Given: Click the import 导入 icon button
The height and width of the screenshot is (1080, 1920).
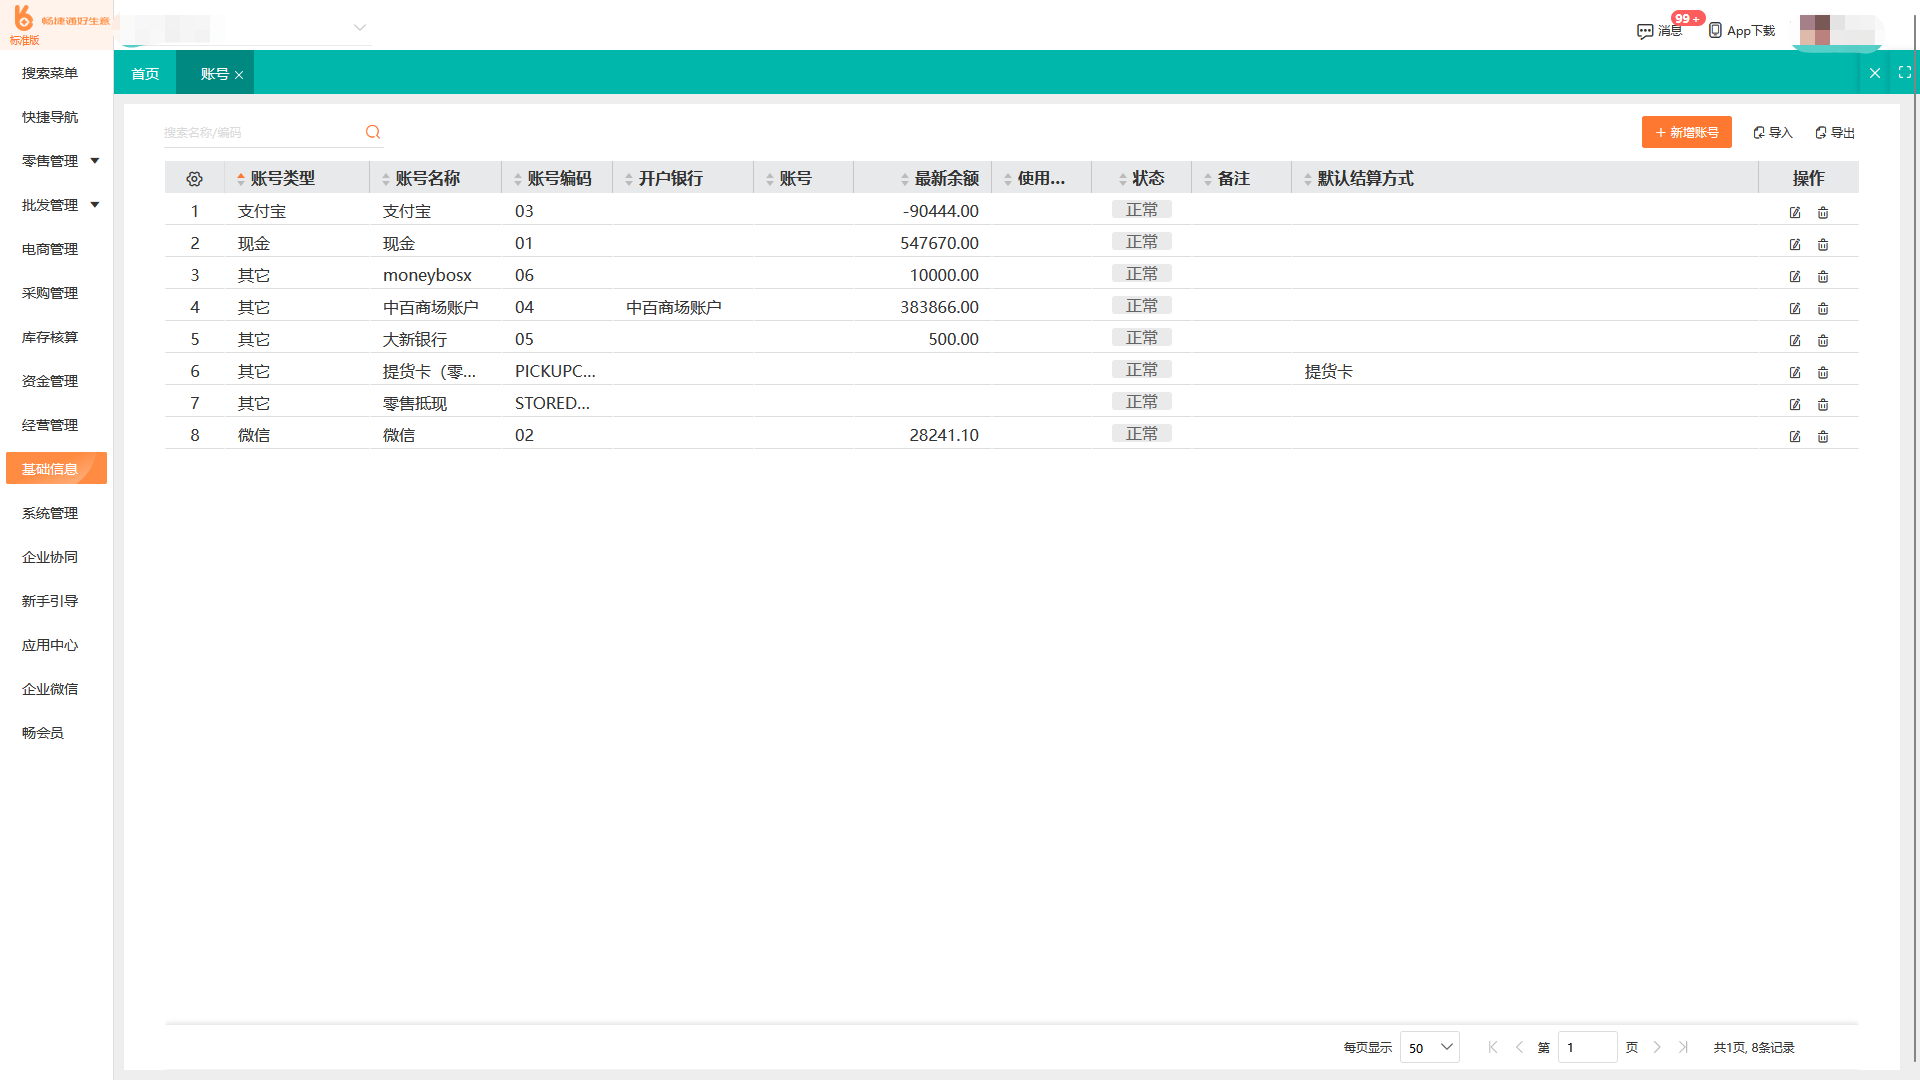Looking at the screenshot, I should pos(1775,132).
